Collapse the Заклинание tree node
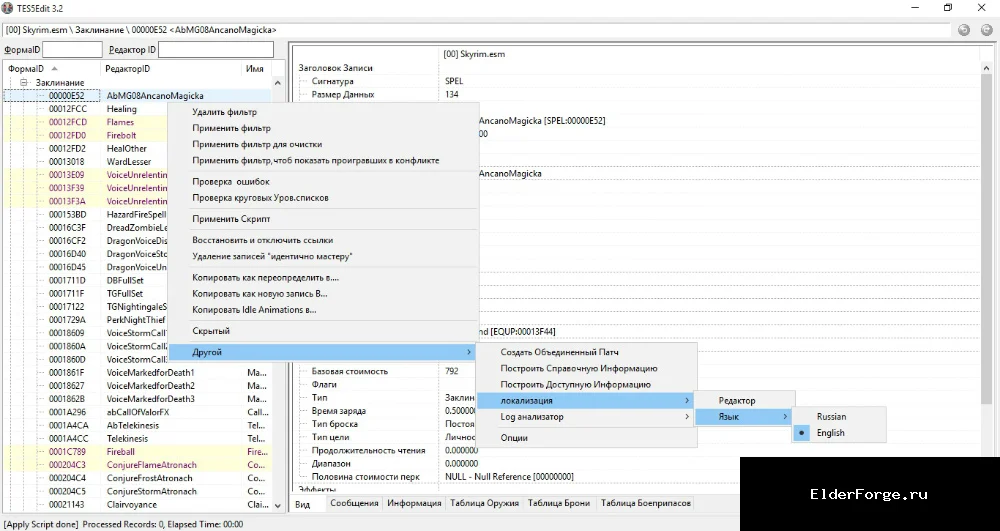The image size is (1000, 531). (x=23, y=82)
